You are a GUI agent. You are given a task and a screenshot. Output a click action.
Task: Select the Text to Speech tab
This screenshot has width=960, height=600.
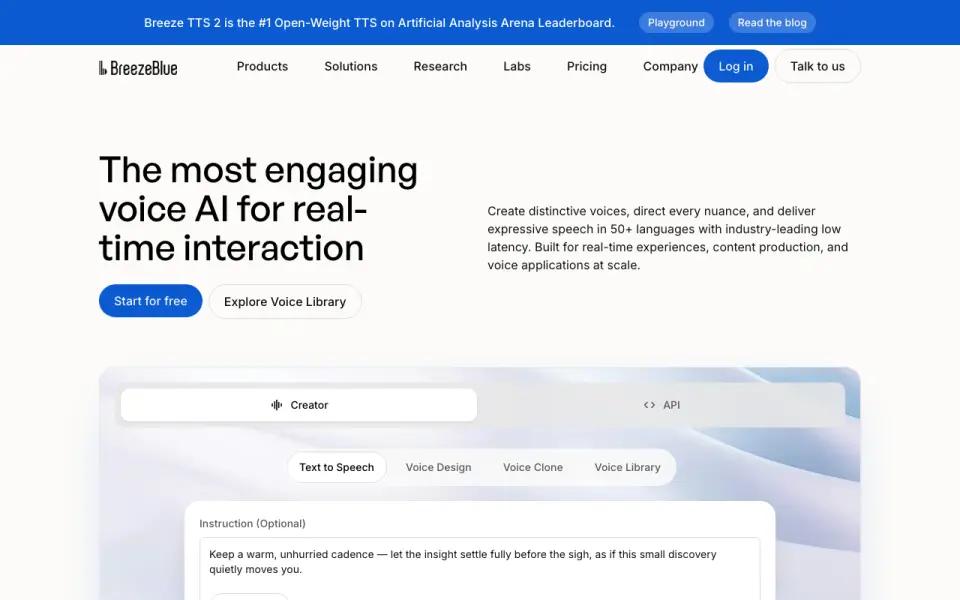(337, 467)
